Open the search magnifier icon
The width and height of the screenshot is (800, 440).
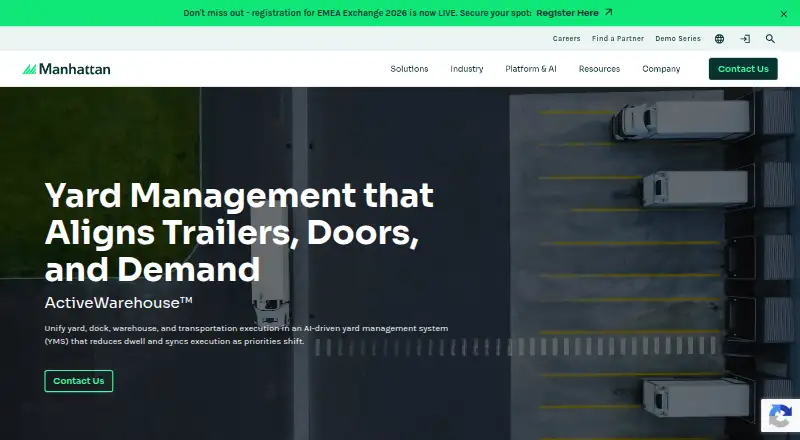click(770, 39)
